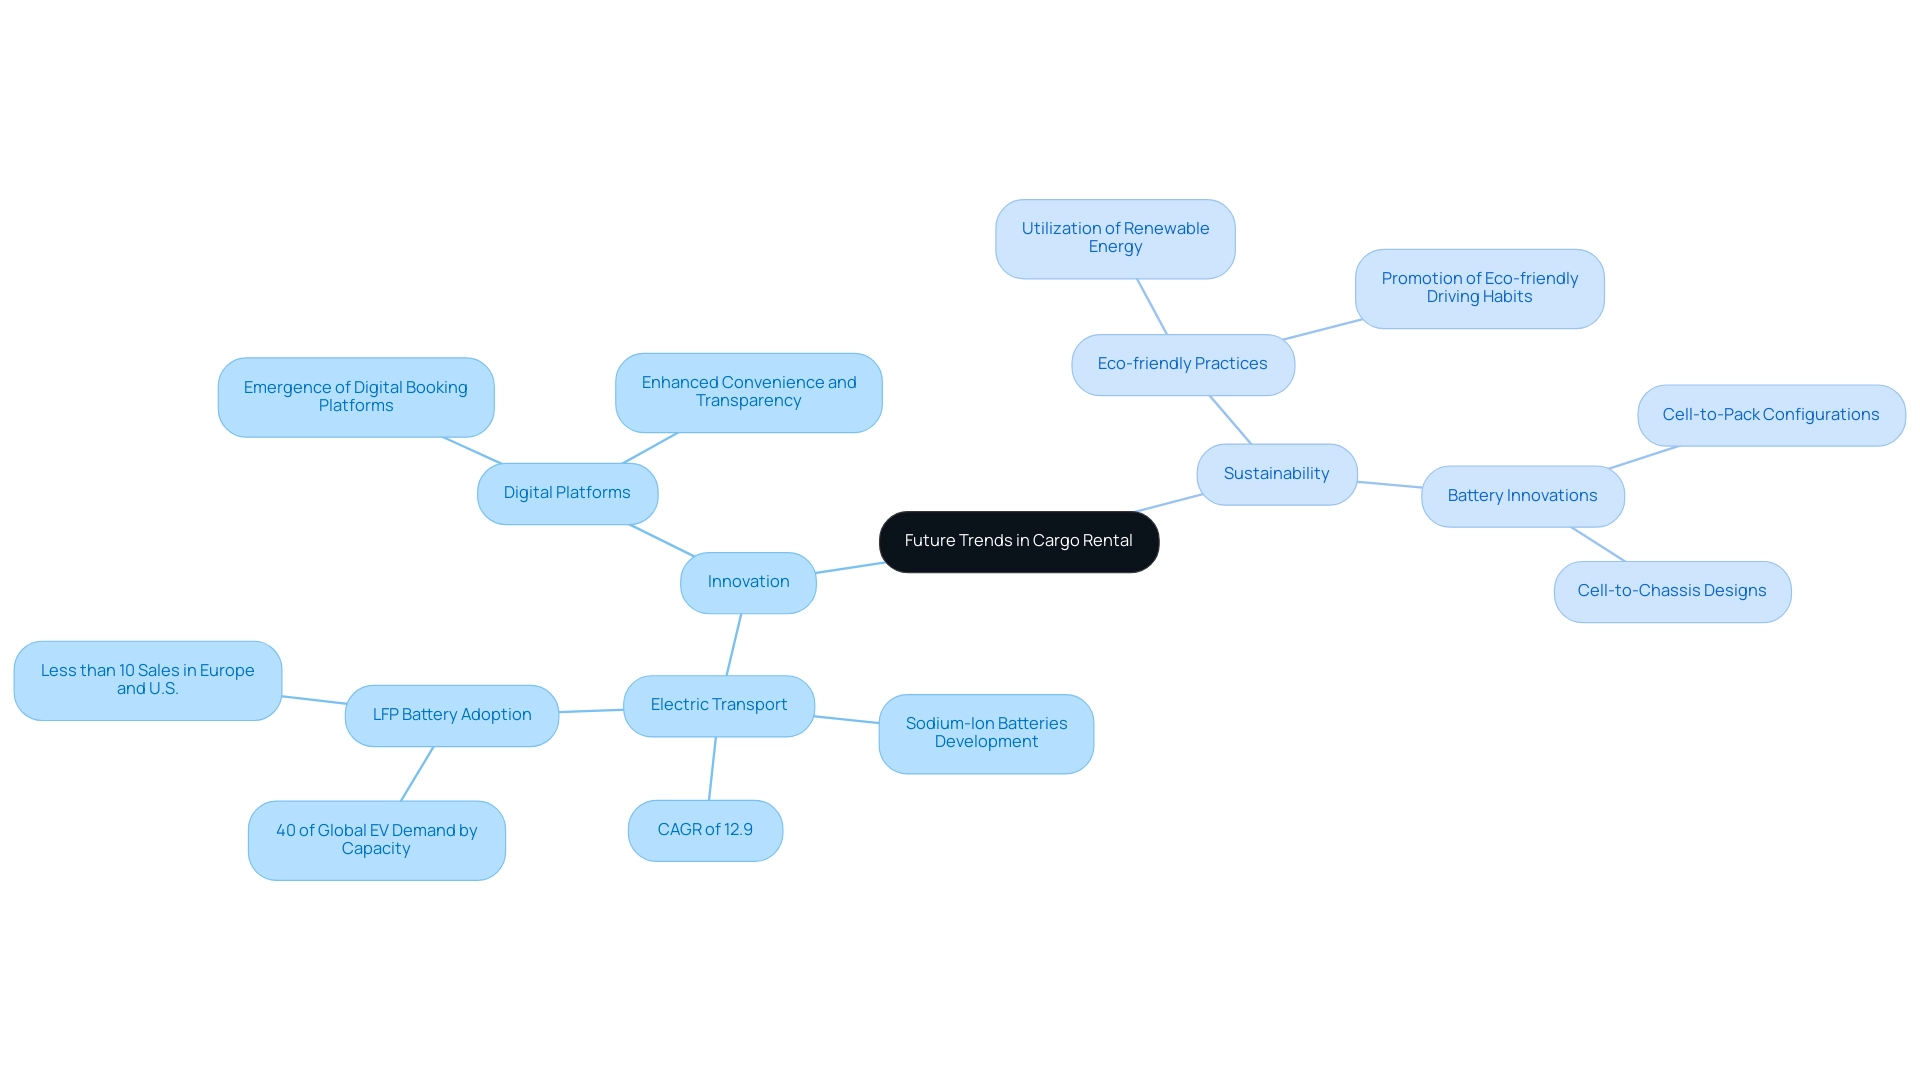Viewport: 1920px width, 1083px height.
Task: Select the LFP Battery Adoption node
Action: (451, 714)
